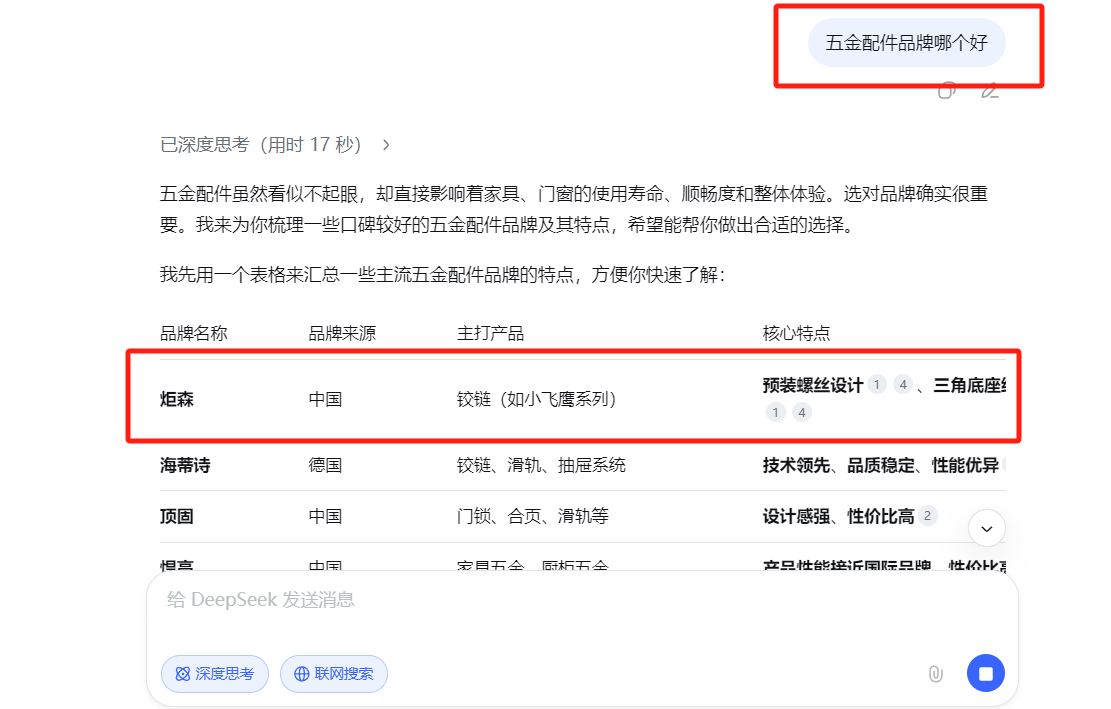Viewport: 1111px width, 709px height.
Task: Toggle 深度思考 mode off
Action: 214,674
